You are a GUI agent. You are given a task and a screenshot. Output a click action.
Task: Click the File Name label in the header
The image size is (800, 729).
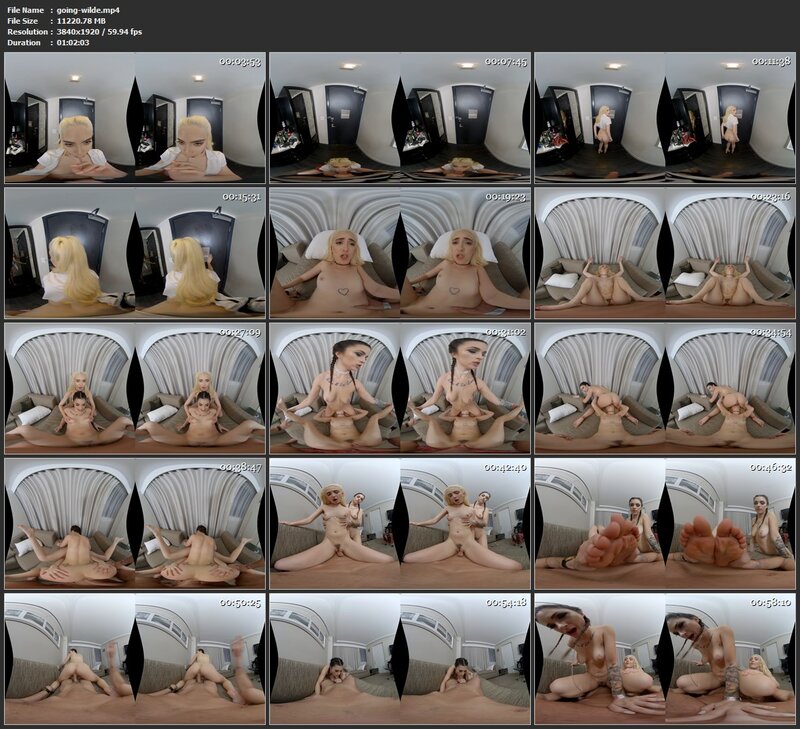24,9
